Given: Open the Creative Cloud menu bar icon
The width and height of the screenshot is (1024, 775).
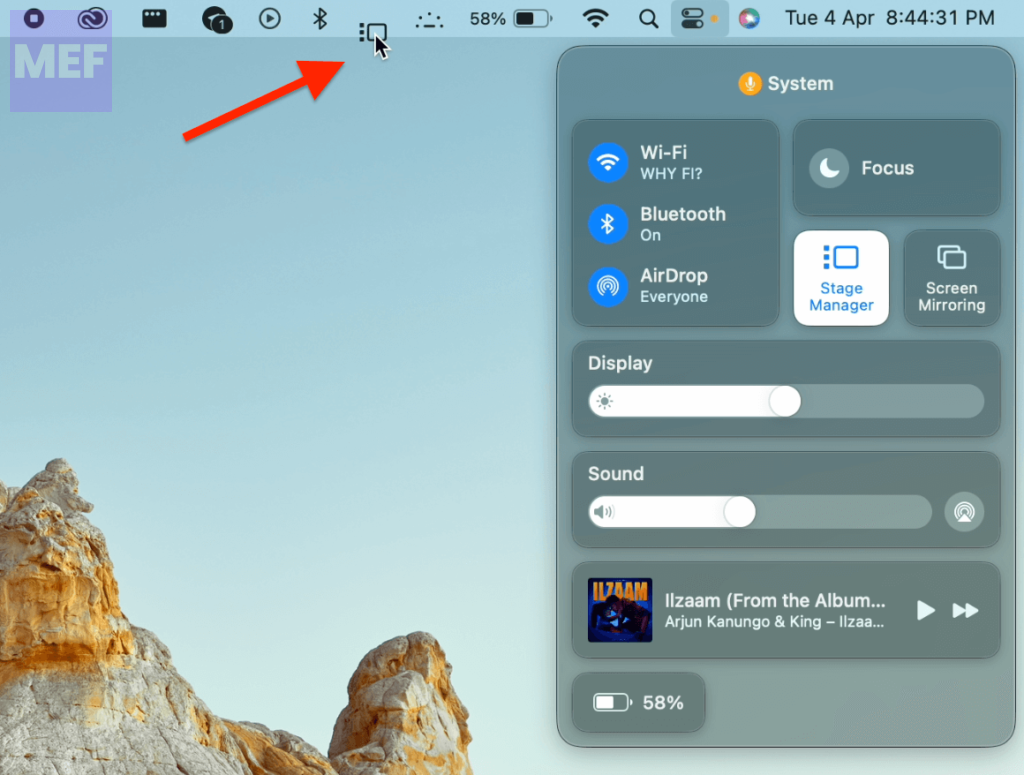Looking at the screenshot, I should click(x=93, y=18).
